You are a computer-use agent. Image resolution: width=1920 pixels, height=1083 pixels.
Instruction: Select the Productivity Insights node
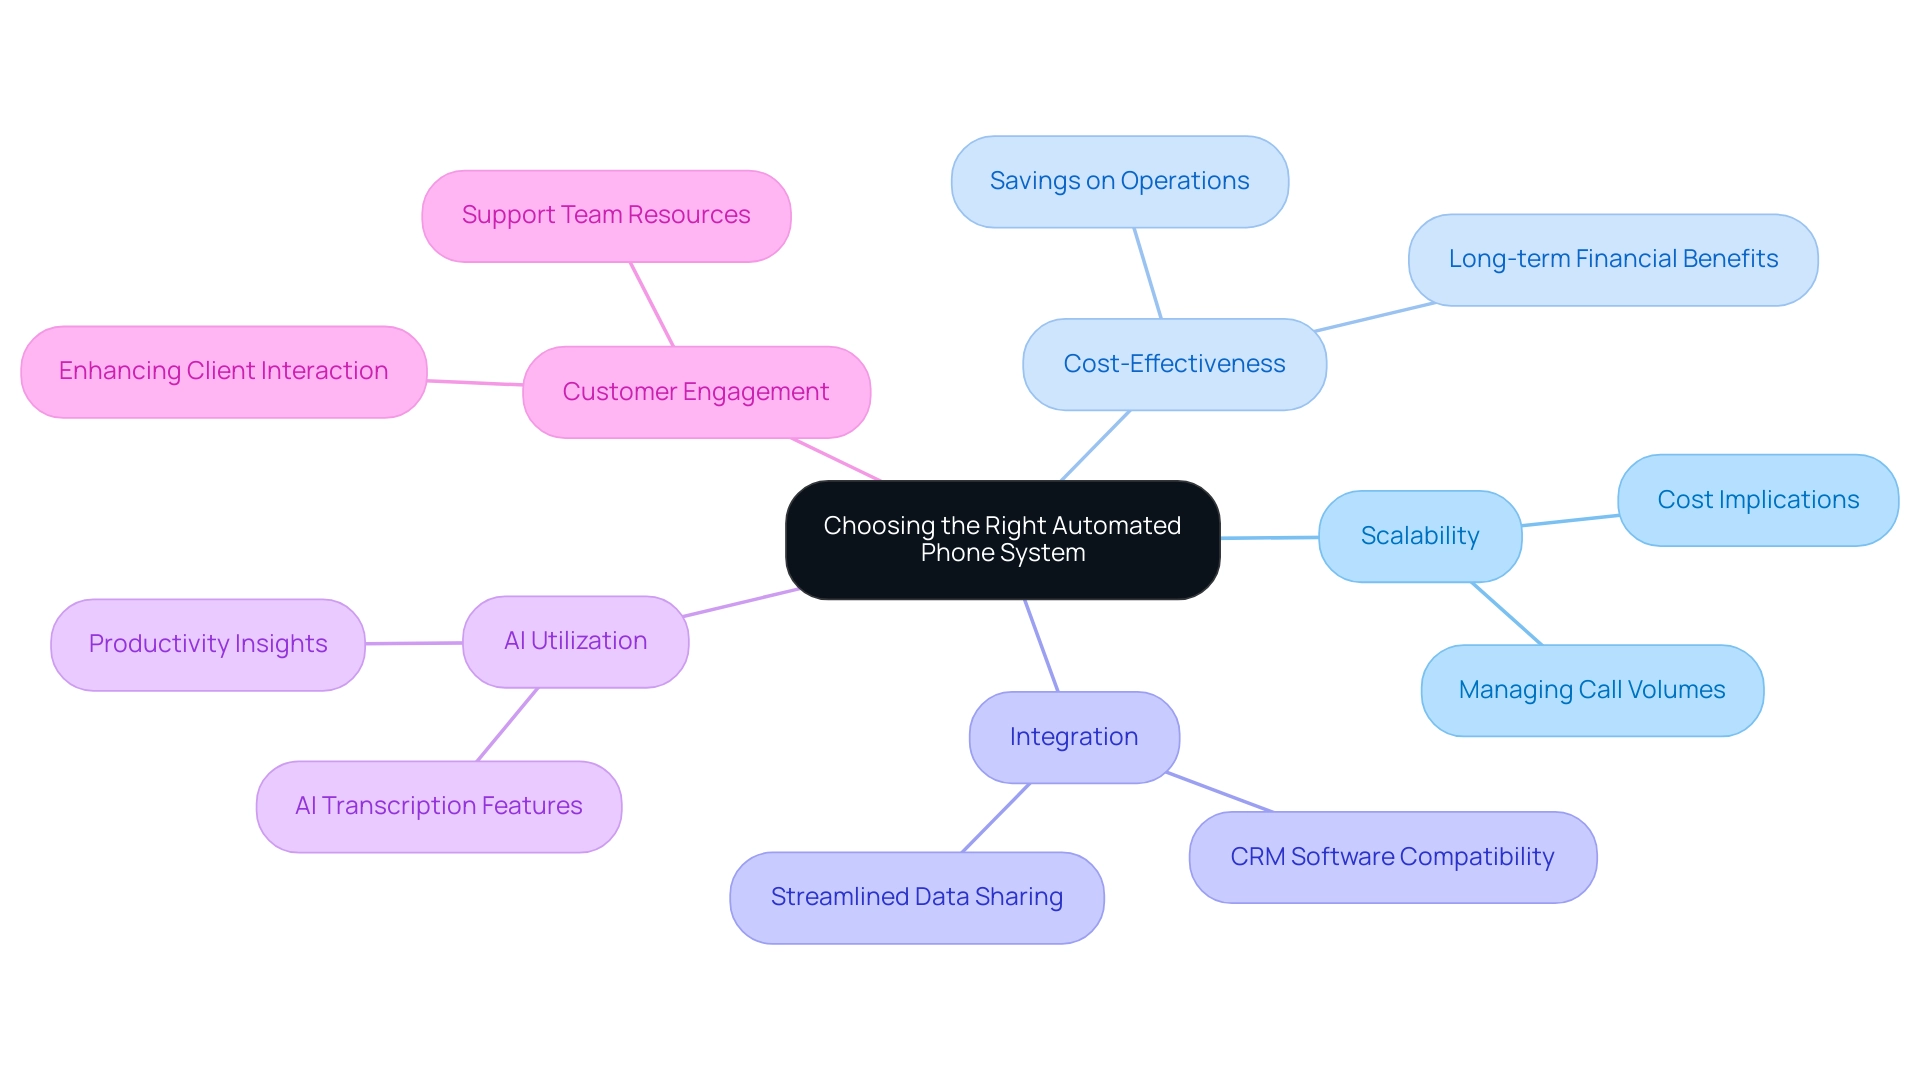(x=204, y=644)
